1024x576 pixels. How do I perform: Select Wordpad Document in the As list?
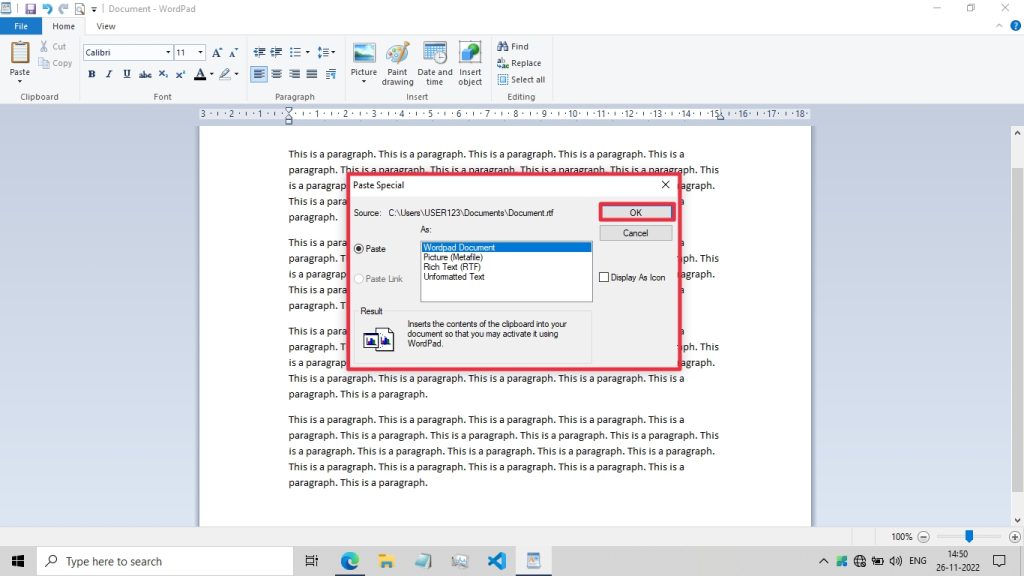point(506,248)
